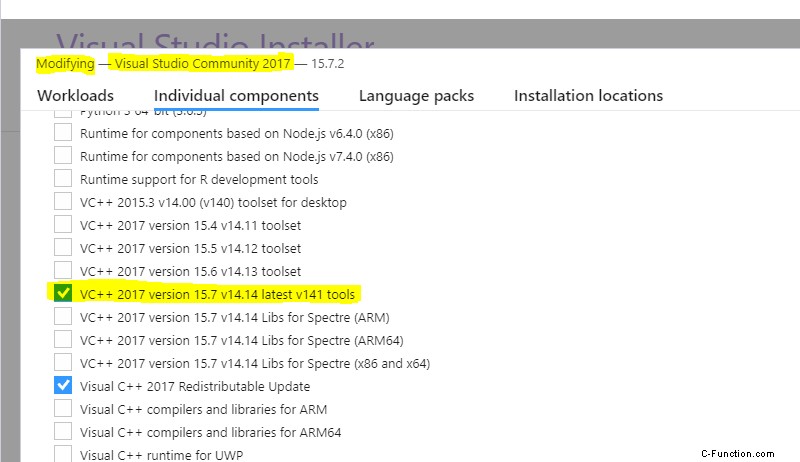Click the dimmed Visual Studio Installer heading
The width and height of the screenshot is (800, 462).
215,40
